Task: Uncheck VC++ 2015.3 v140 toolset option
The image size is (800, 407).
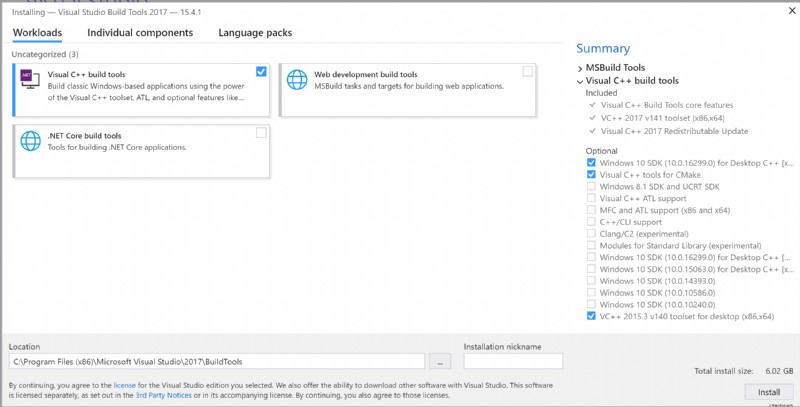Action: pyautogui.click(x=592, y=316)
